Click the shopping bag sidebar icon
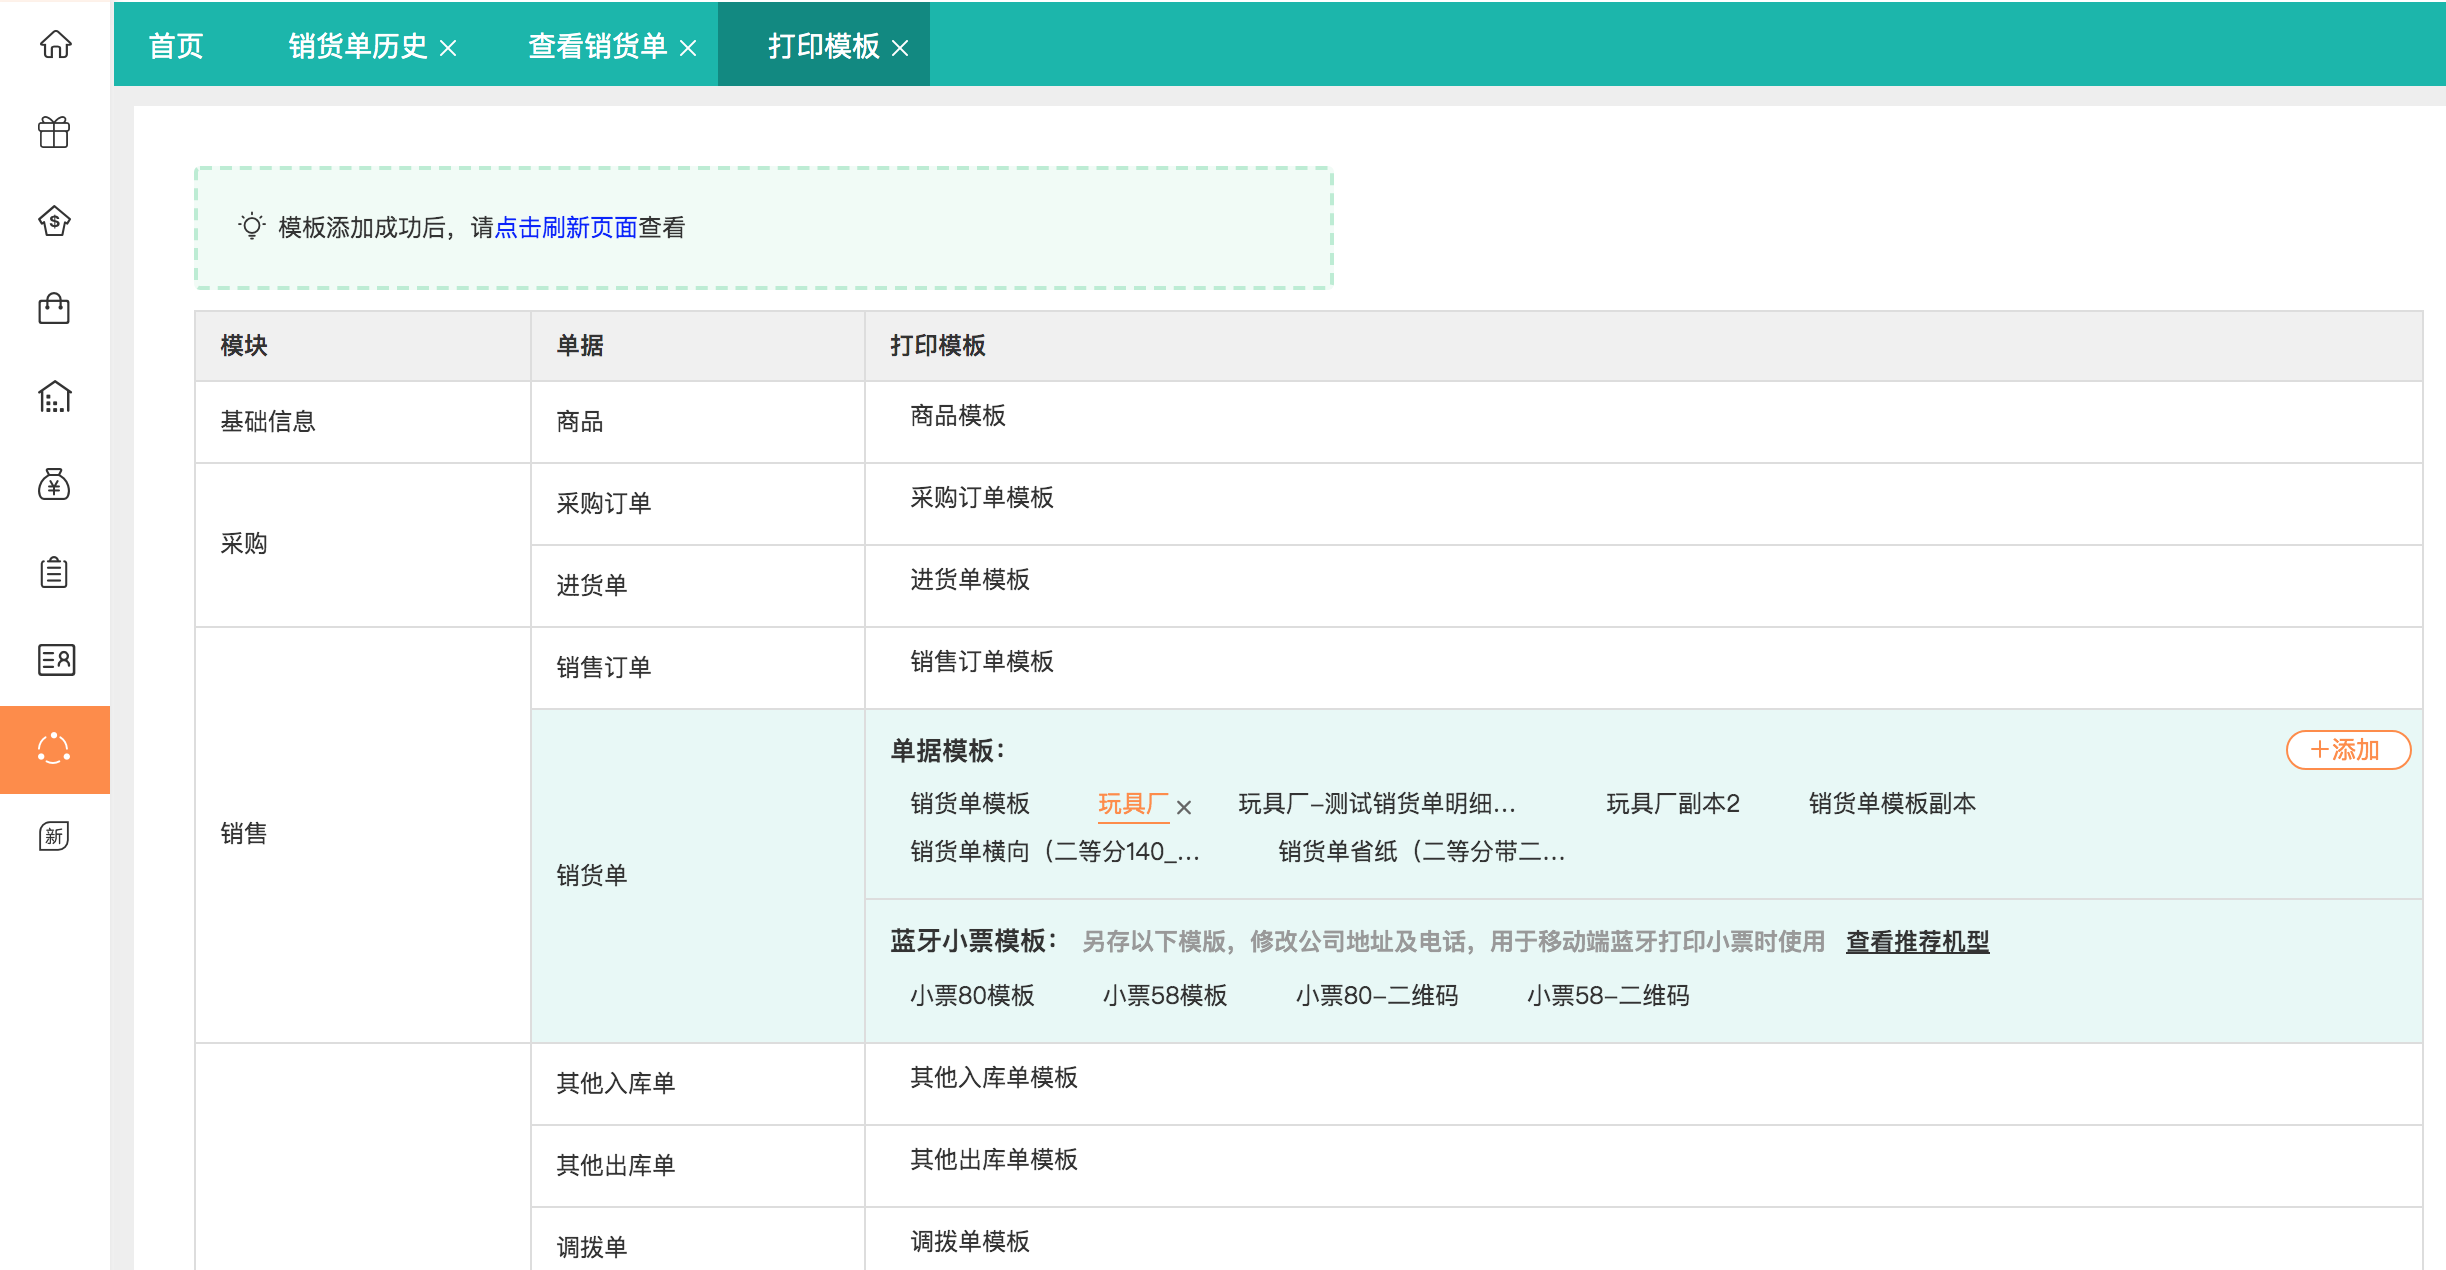Image resolution: width=2446 pixels, height=1270 pixels. click(55, 307)
